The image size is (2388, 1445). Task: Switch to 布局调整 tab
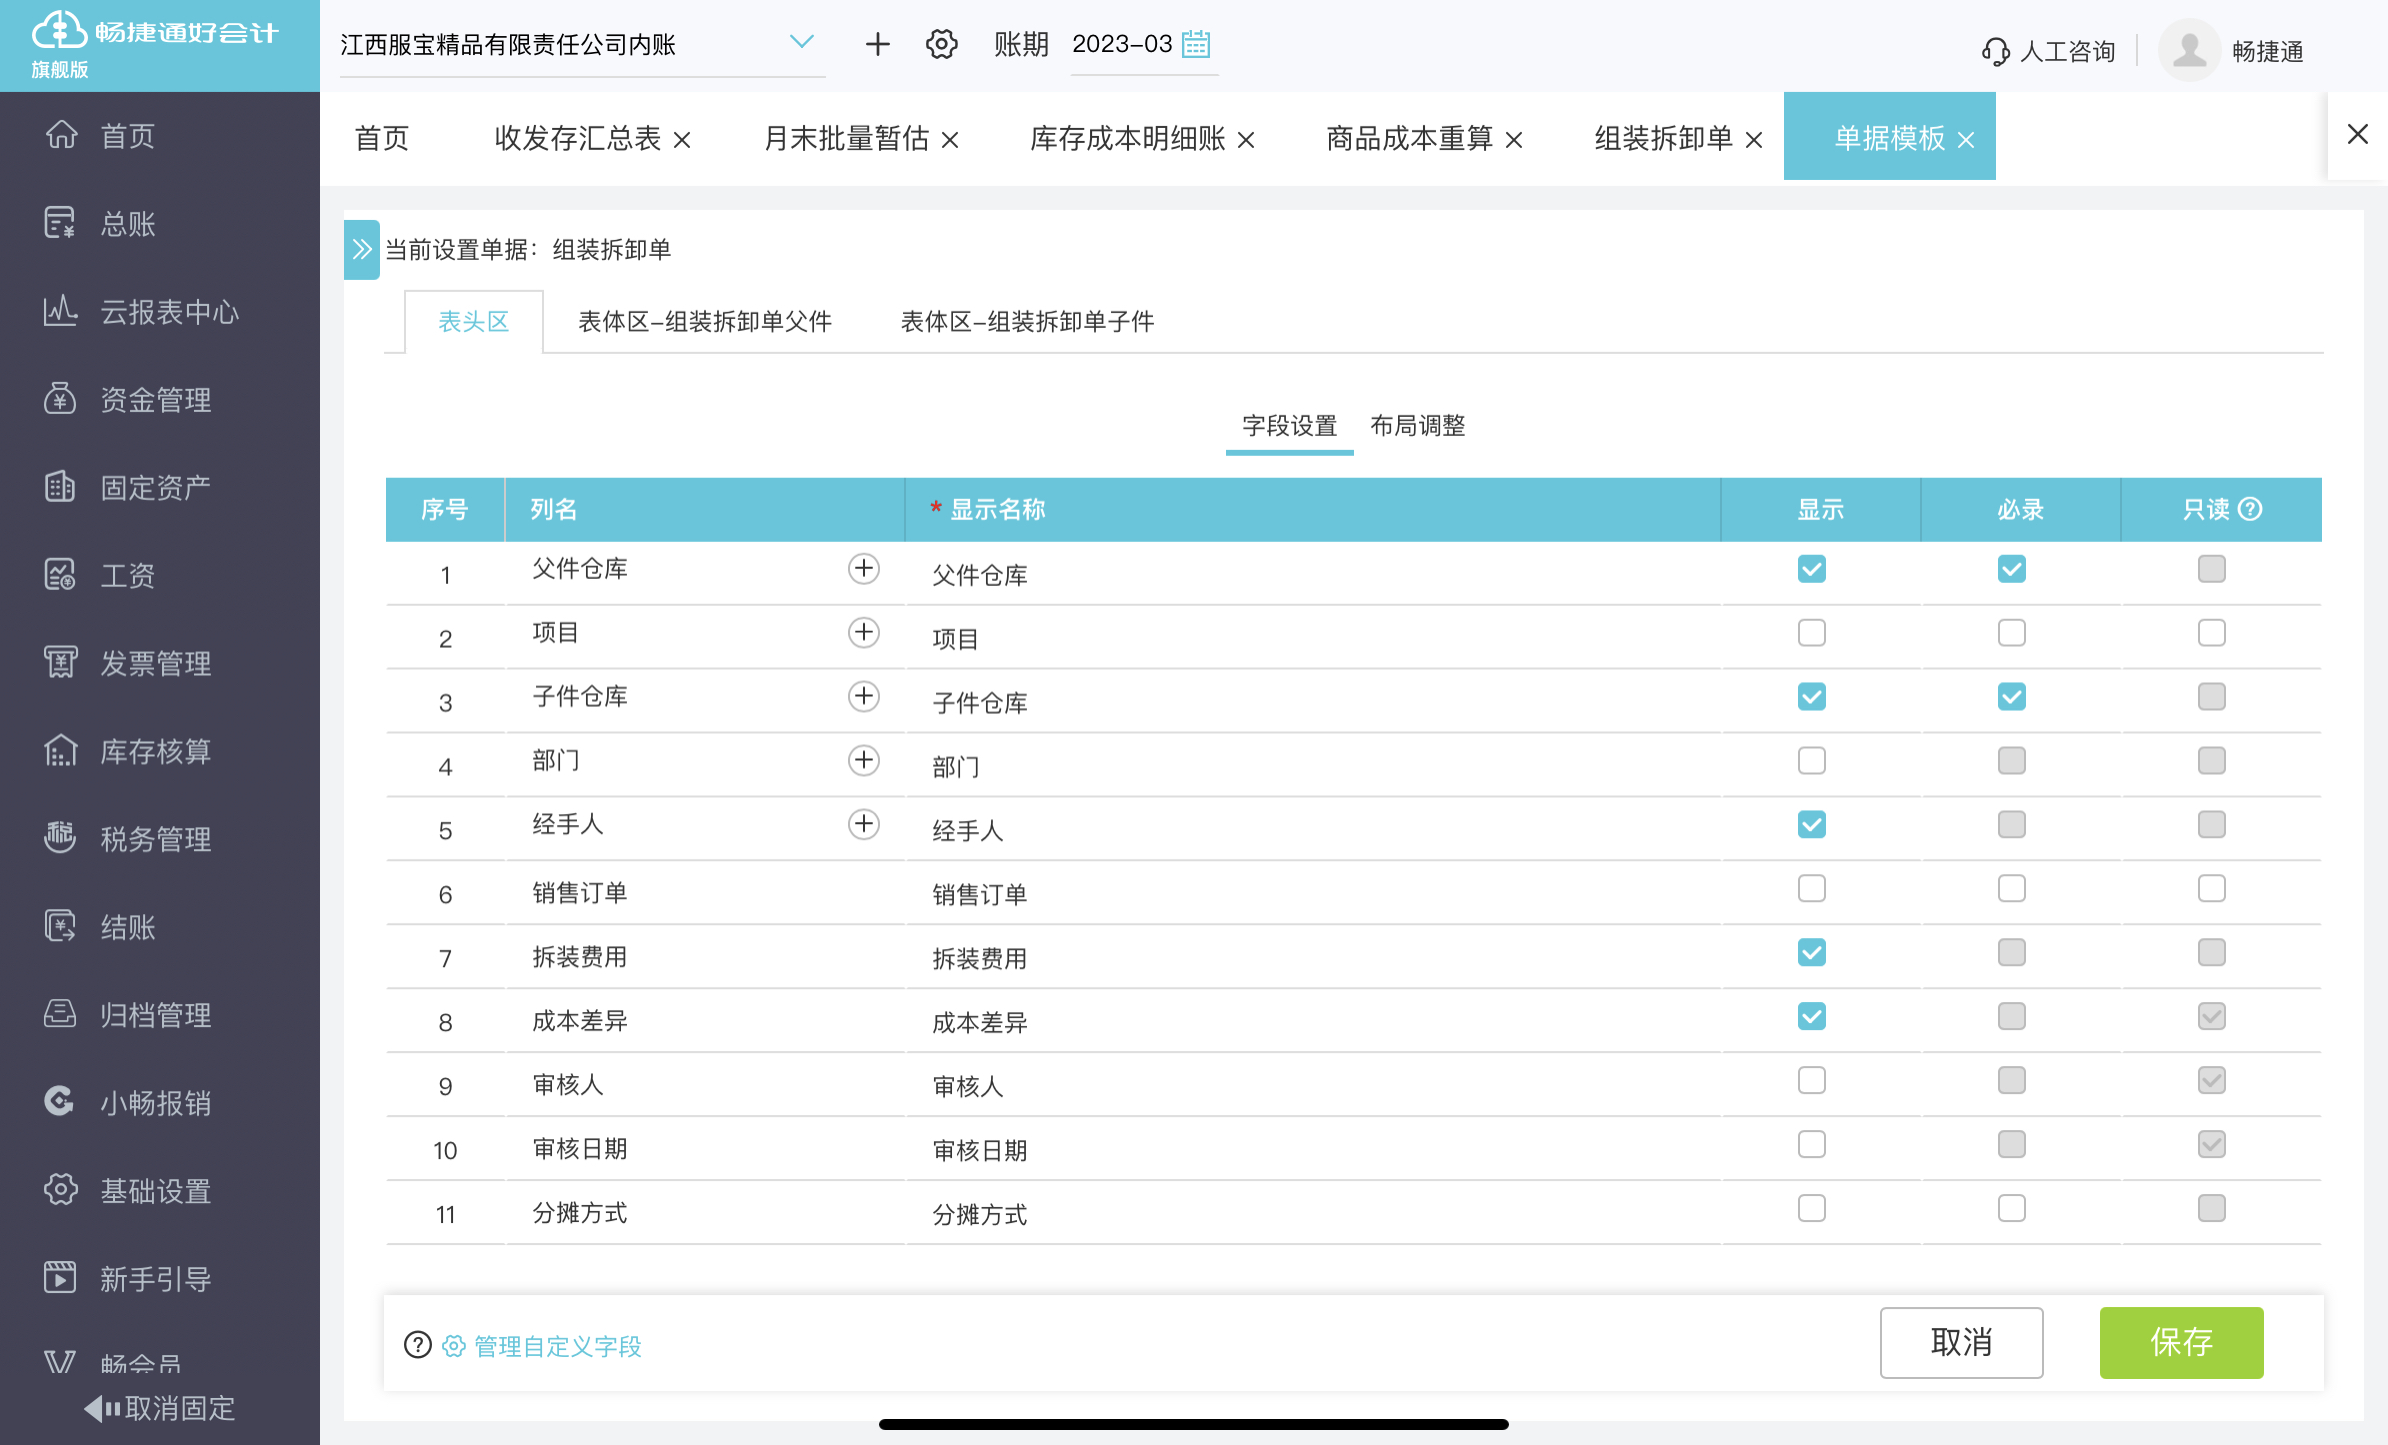pos(1421,425)
